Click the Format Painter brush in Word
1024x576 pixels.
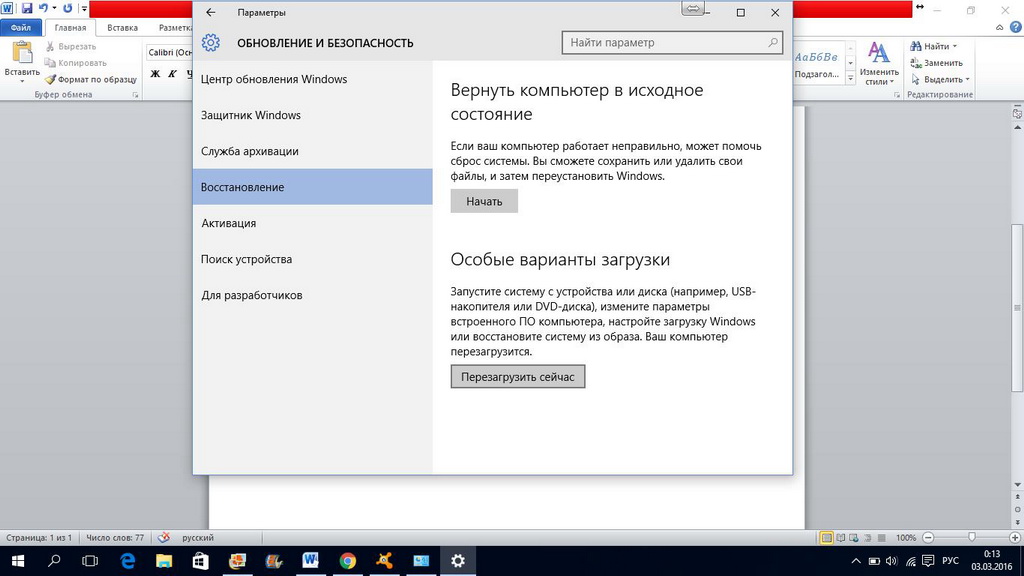point(50,79)
